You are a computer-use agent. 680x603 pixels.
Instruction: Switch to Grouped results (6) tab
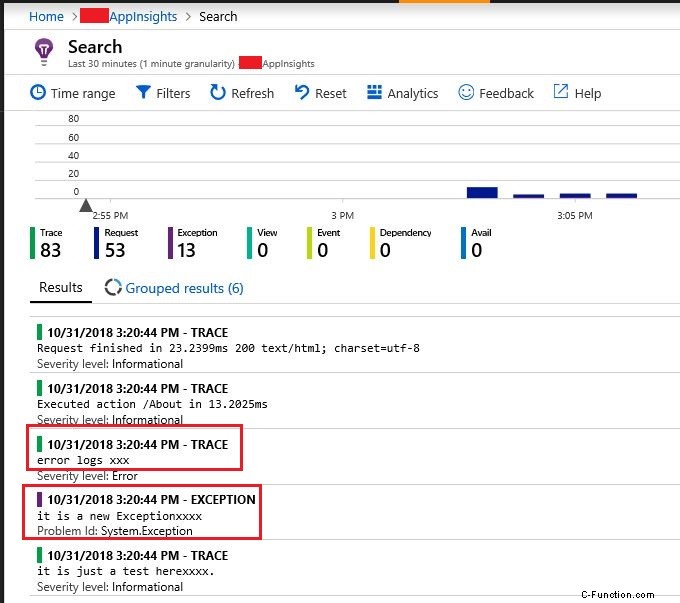174,288
